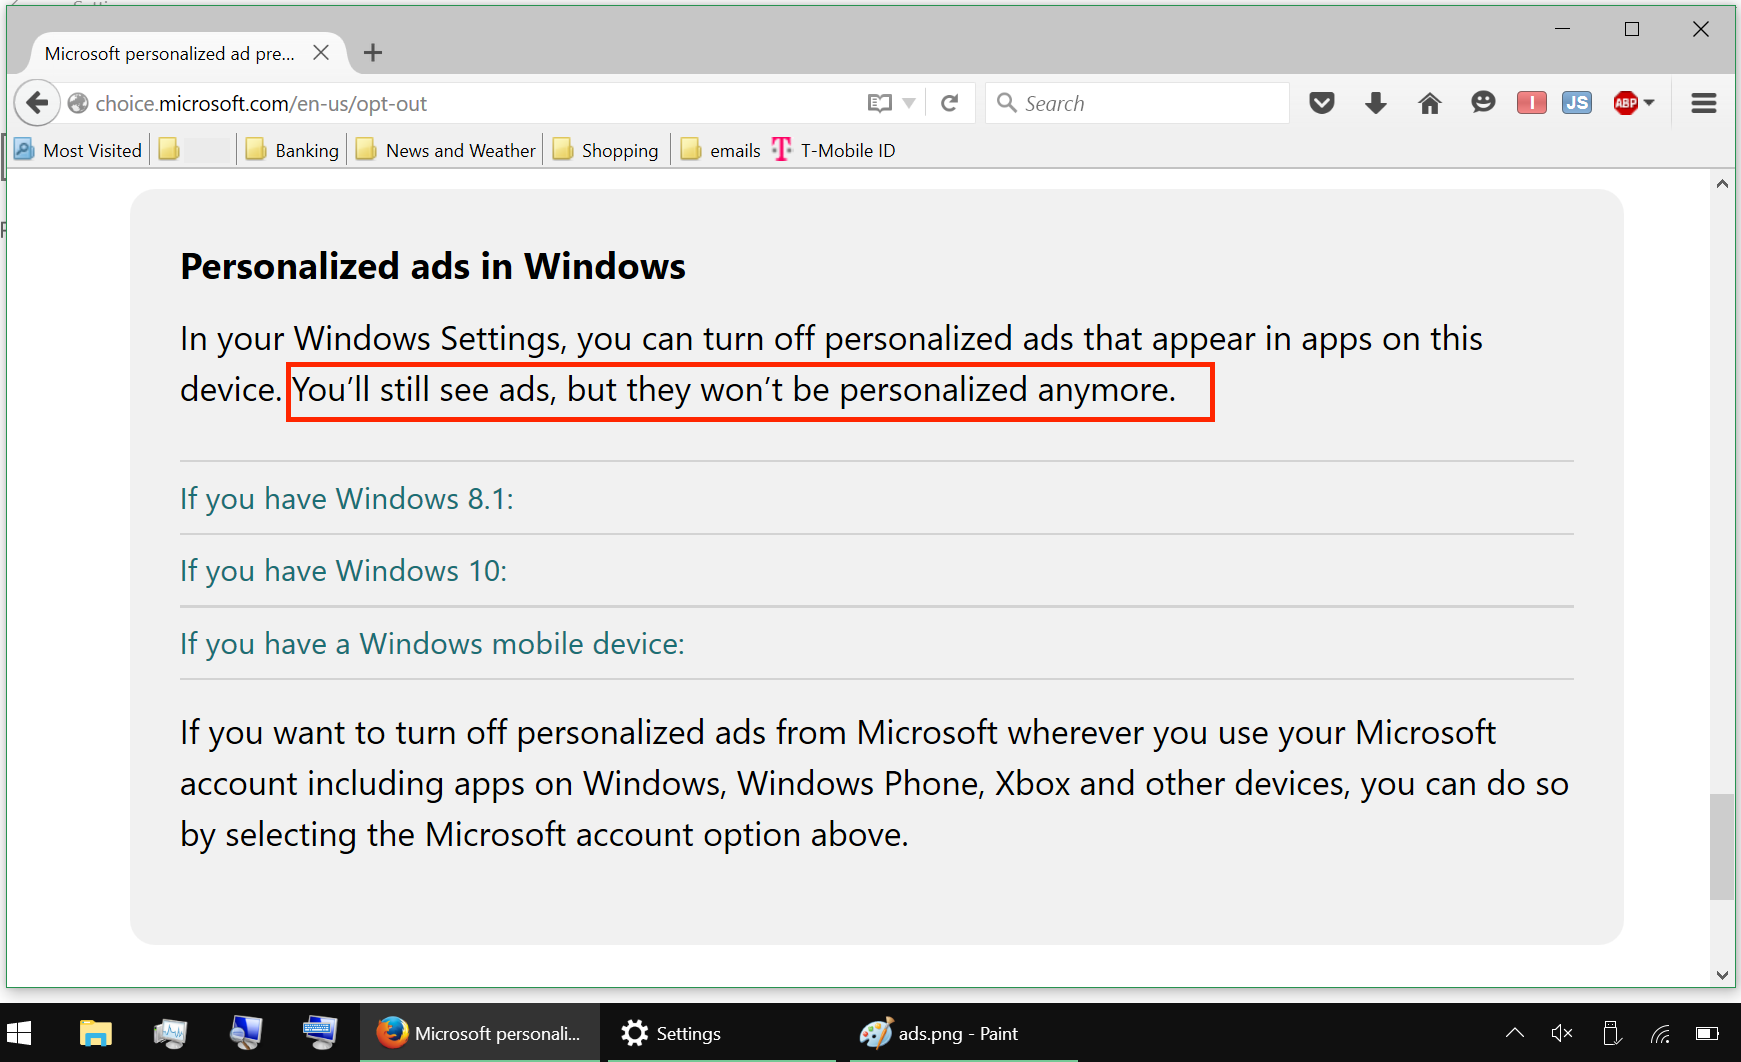Go to the Home page icon

pos(1429,103)
